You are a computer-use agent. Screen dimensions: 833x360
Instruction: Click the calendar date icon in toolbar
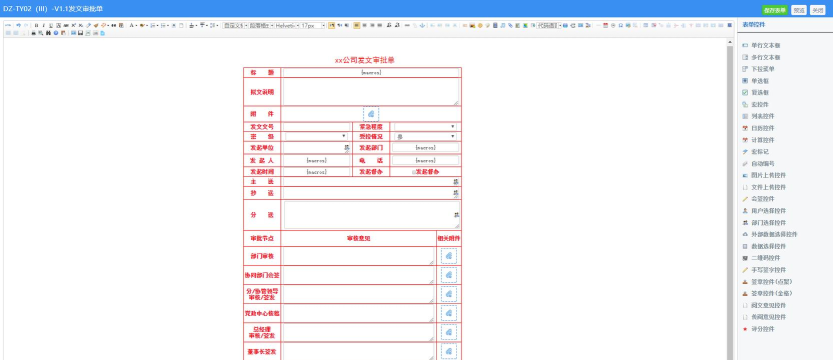[x=606, y=25]
